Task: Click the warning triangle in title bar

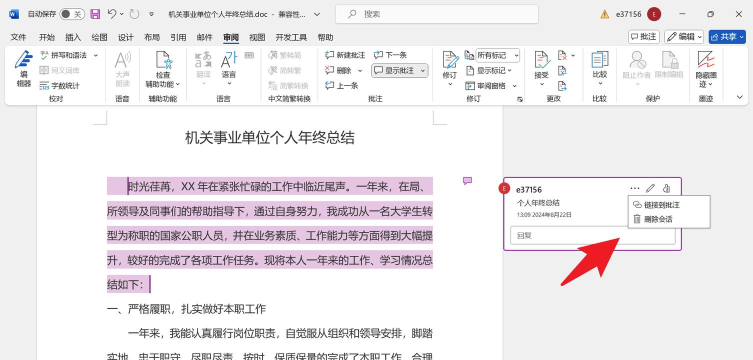Action: click(x=605, y=14)
